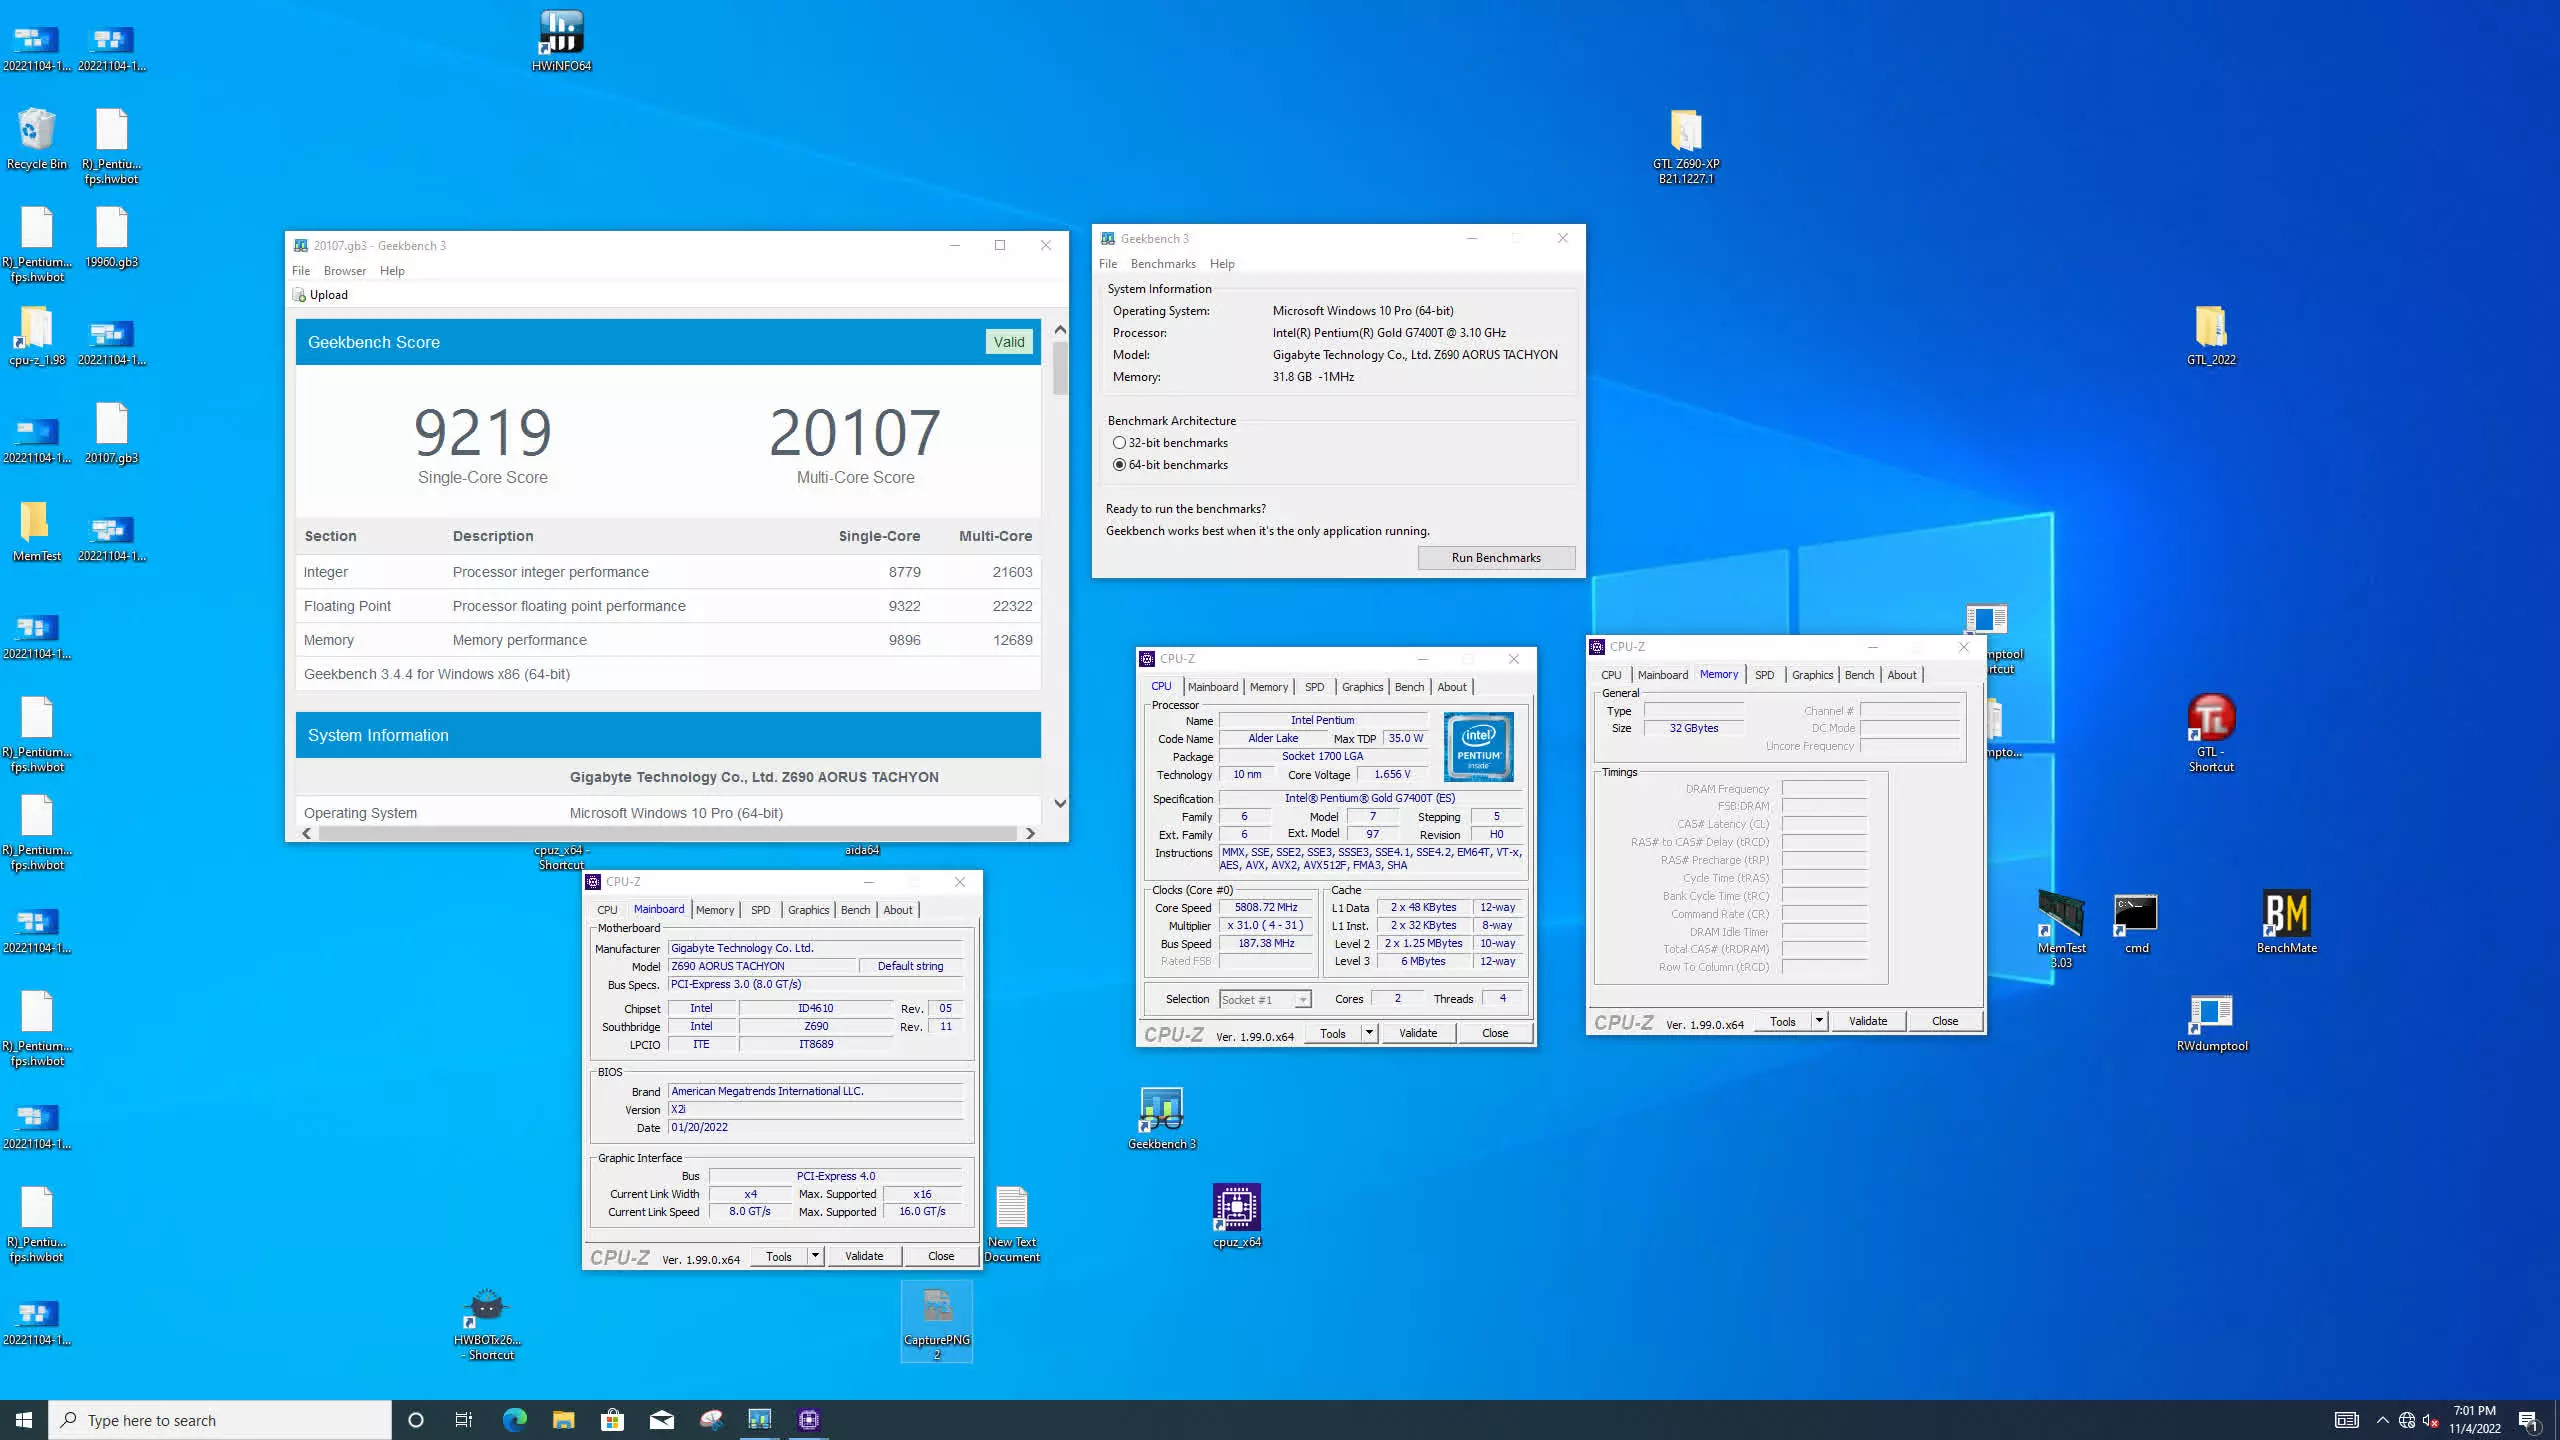The width and height of the screenshot is (2560, 1440).
Task: Click Validate button in CPU-Z mainboard
Action: coord(863,1255)
